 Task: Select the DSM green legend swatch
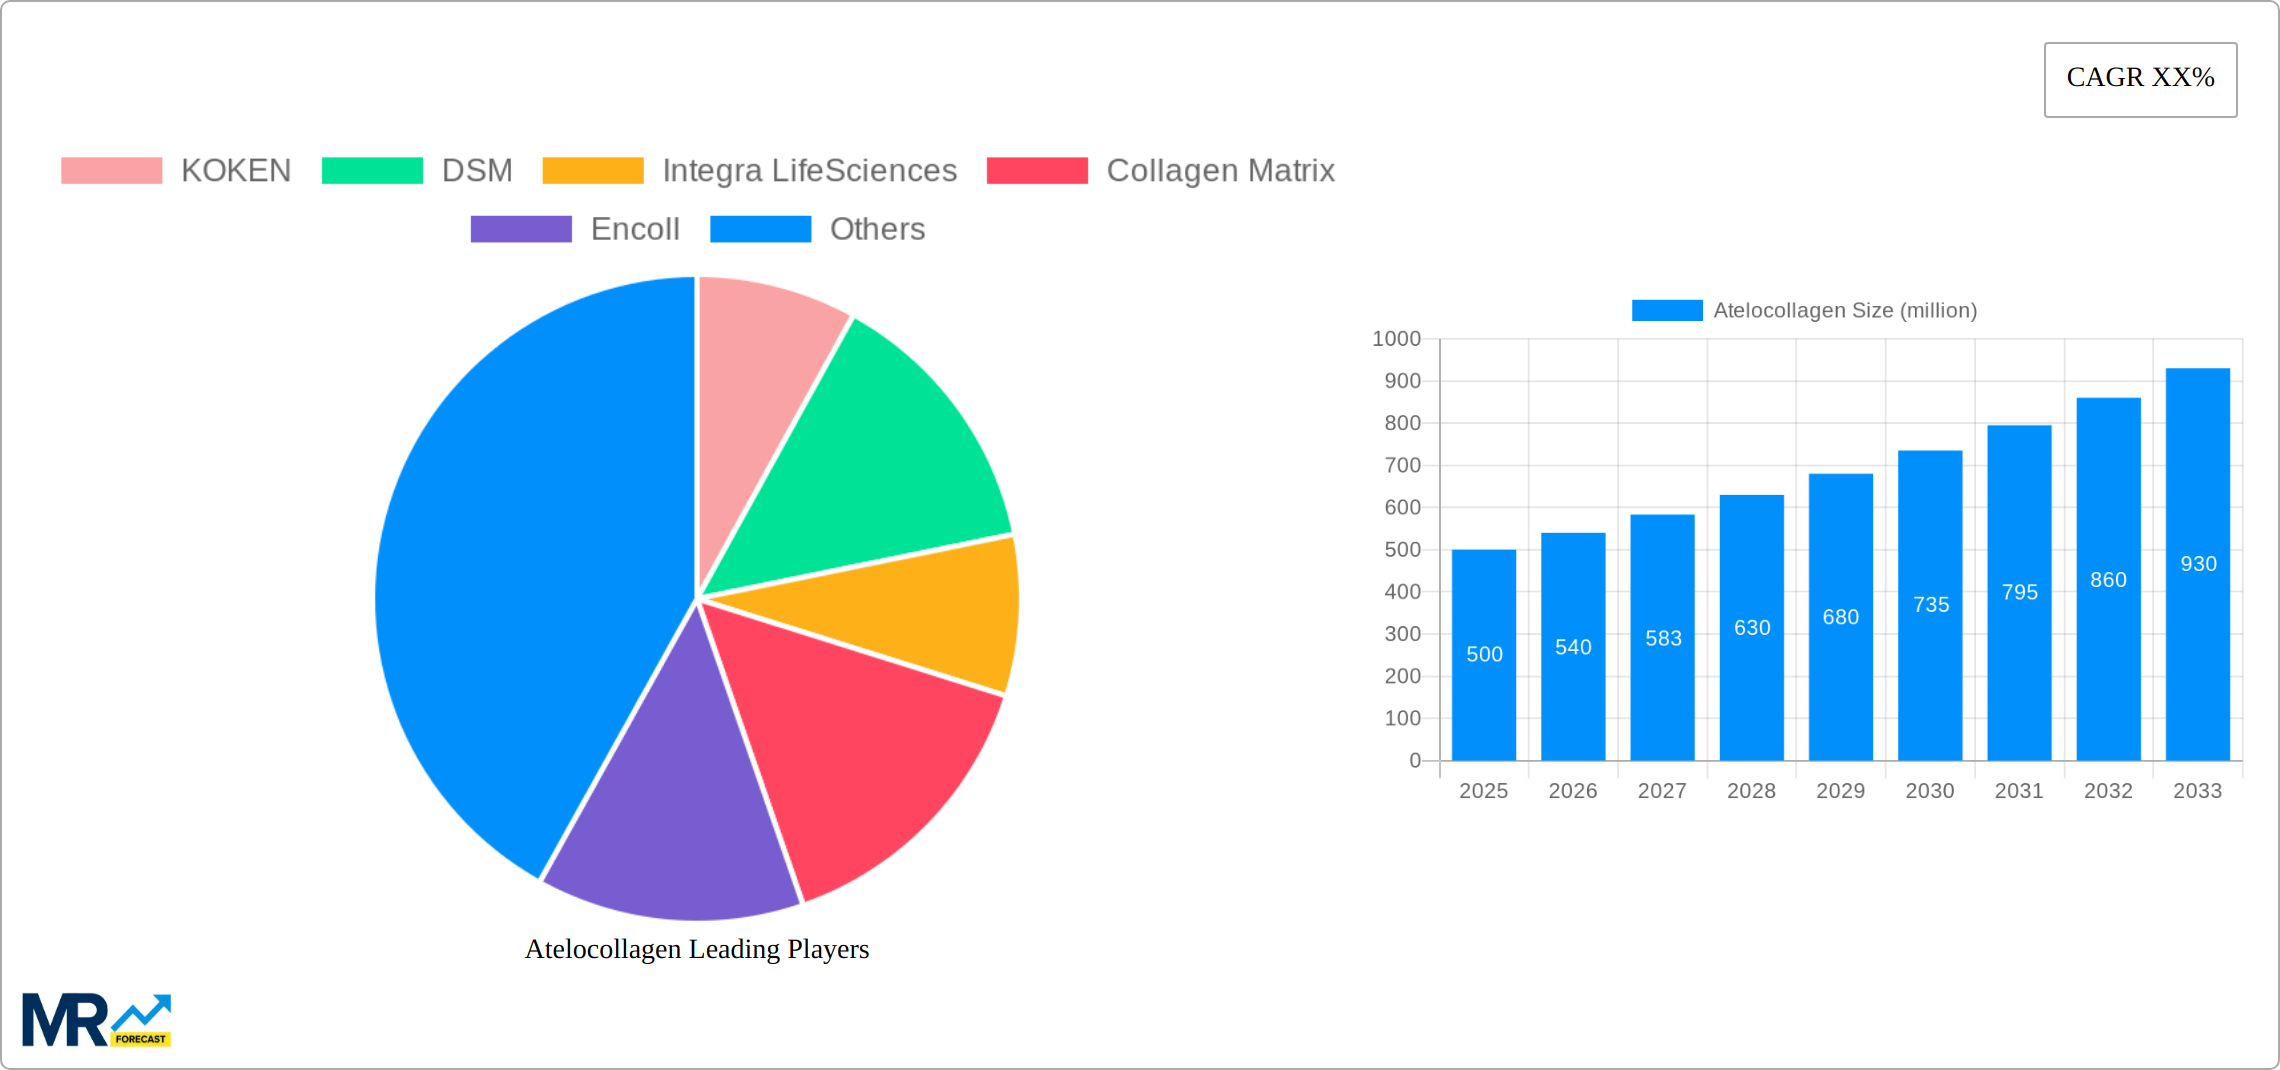[x=371, y=170]
